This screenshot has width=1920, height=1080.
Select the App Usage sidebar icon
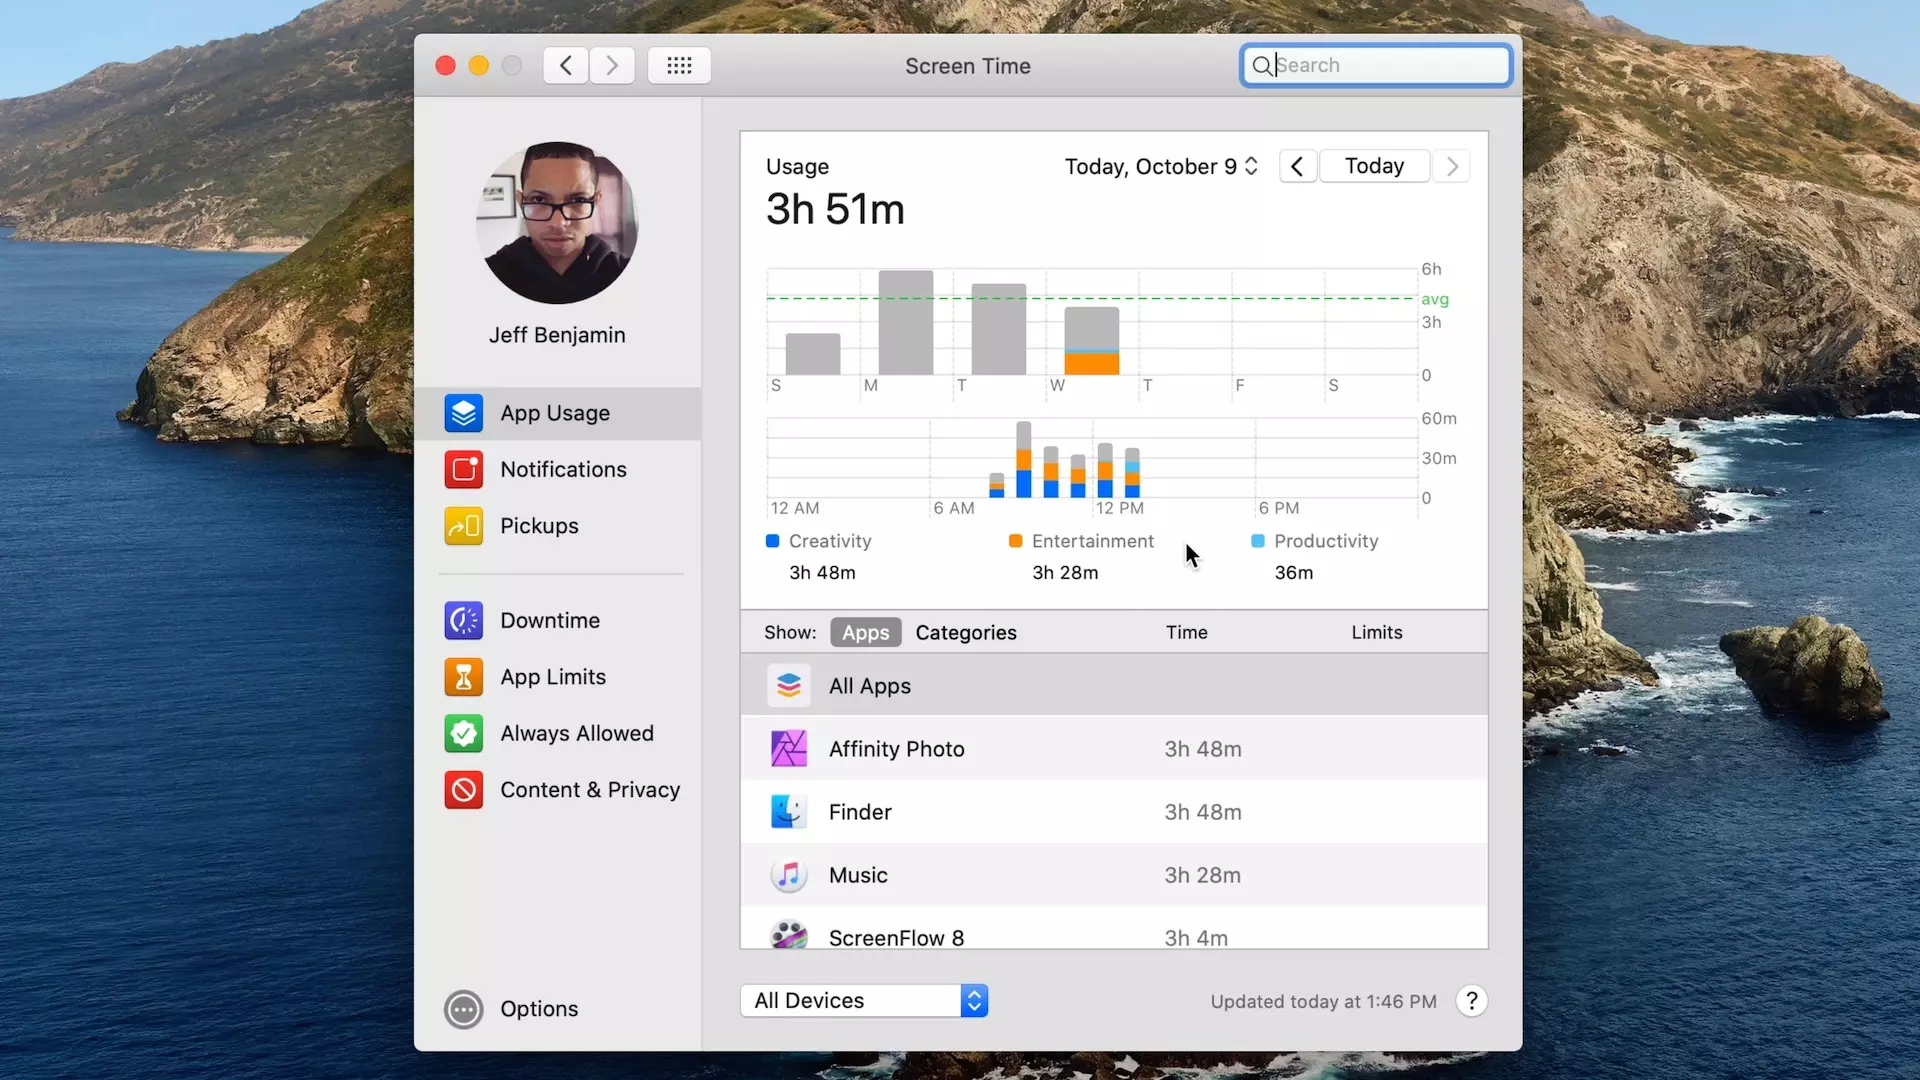click(x=463, y=413)
